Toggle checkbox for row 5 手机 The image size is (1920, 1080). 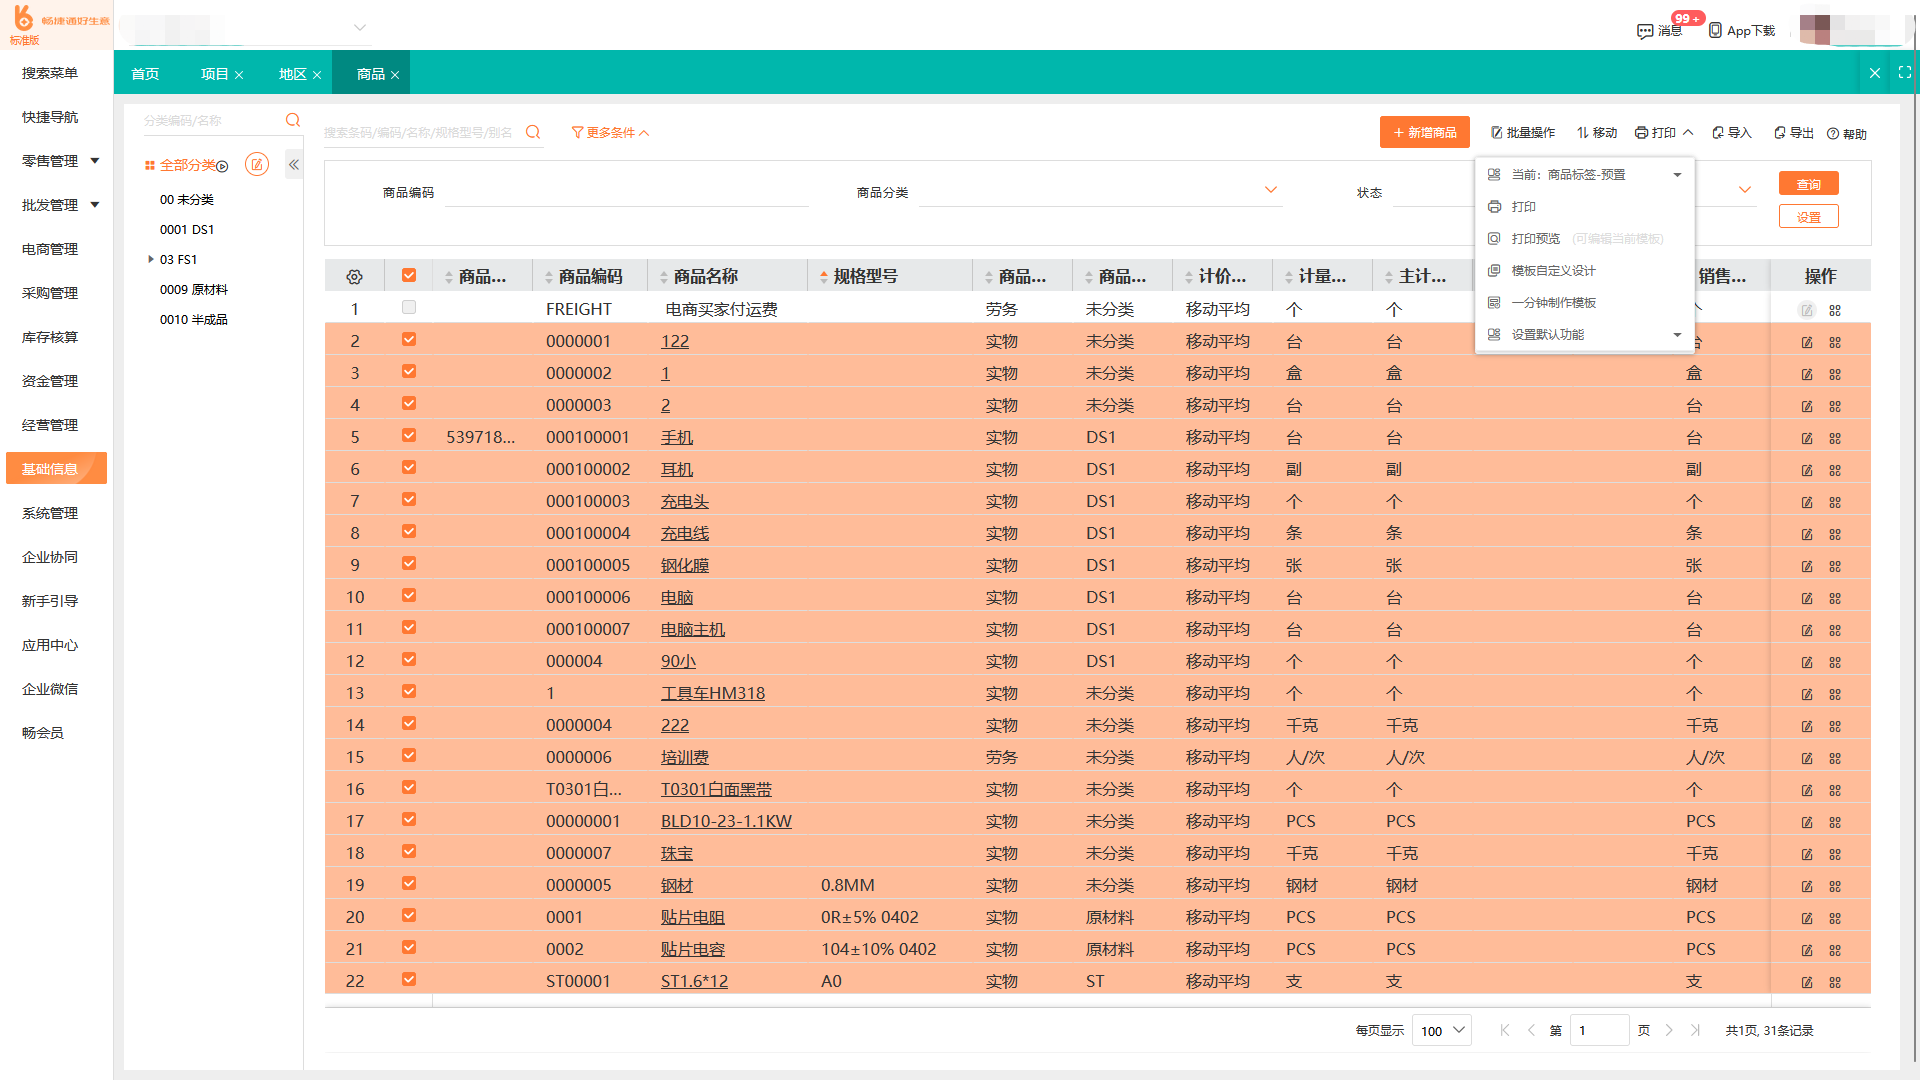pyautogui.click(x=411, y=436)
